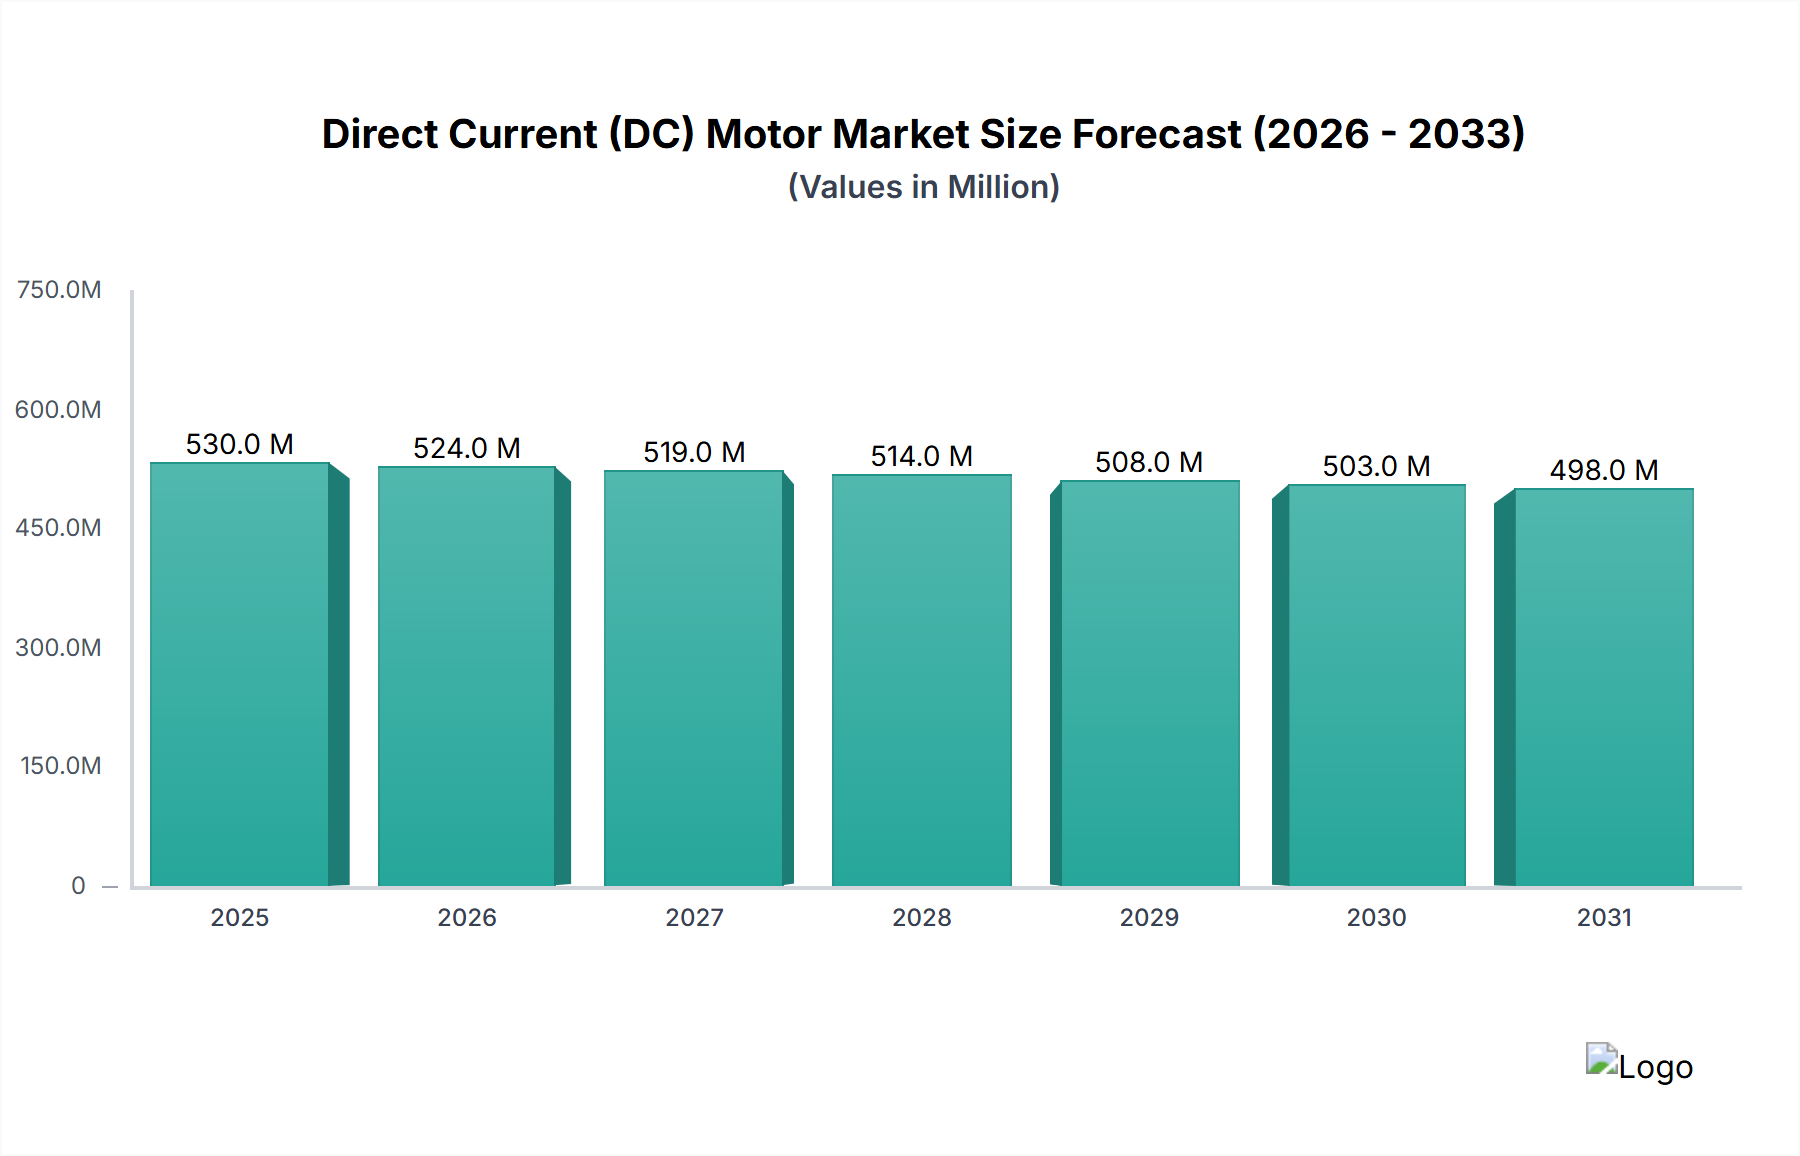The image size is (1800, 1156).
Task: Click the 150.0M y-axis label
Action: pyautogui.click(x=58, y=767)
